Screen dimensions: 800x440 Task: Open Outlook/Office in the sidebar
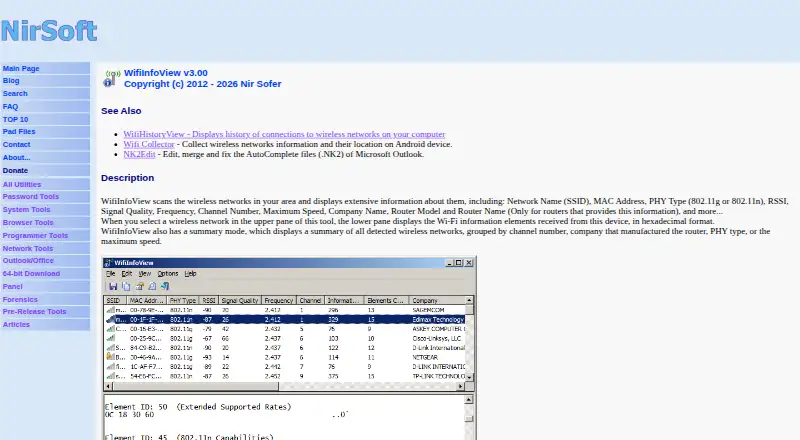tap(28, 260)
